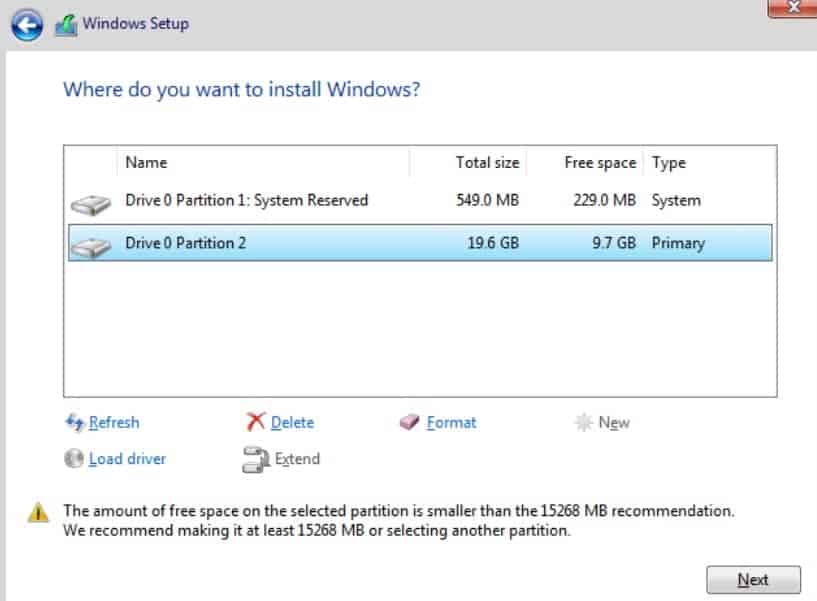817x601 pixels.
Task: Click the 549.0 MB total size value
Action: click(487, 200)
